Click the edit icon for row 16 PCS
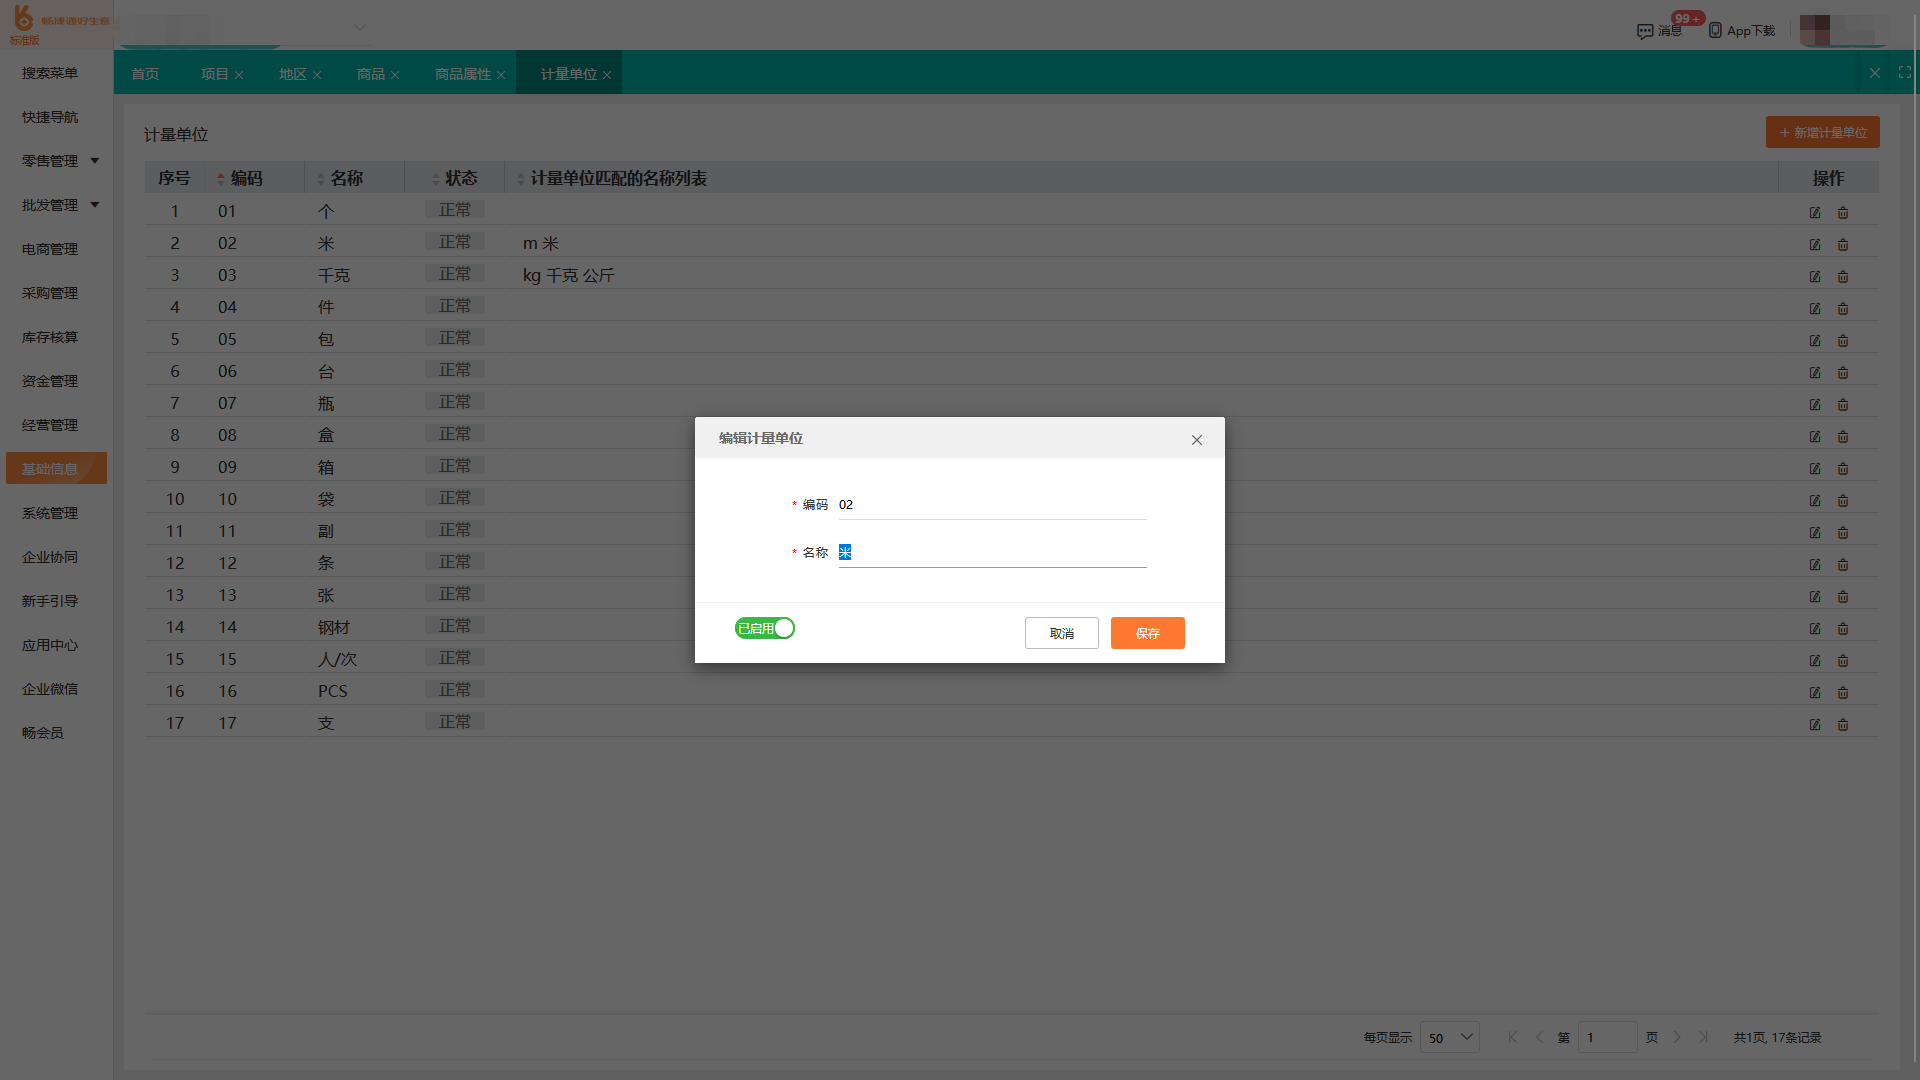 pos(1815,692)
